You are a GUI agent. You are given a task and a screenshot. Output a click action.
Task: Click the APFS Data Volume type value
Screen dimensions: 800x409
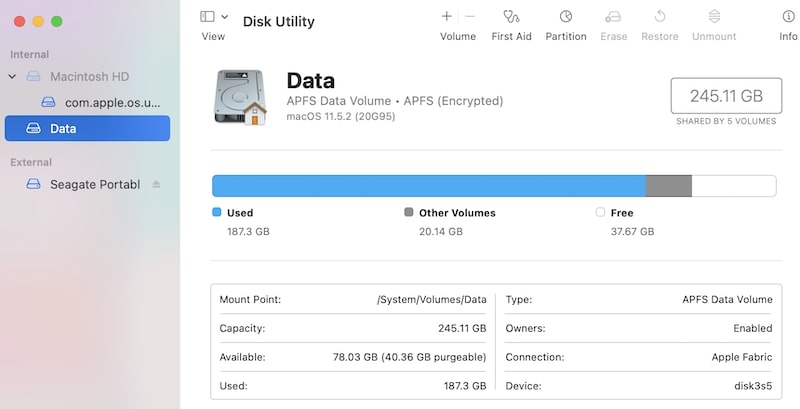click(x=728, y=299)
